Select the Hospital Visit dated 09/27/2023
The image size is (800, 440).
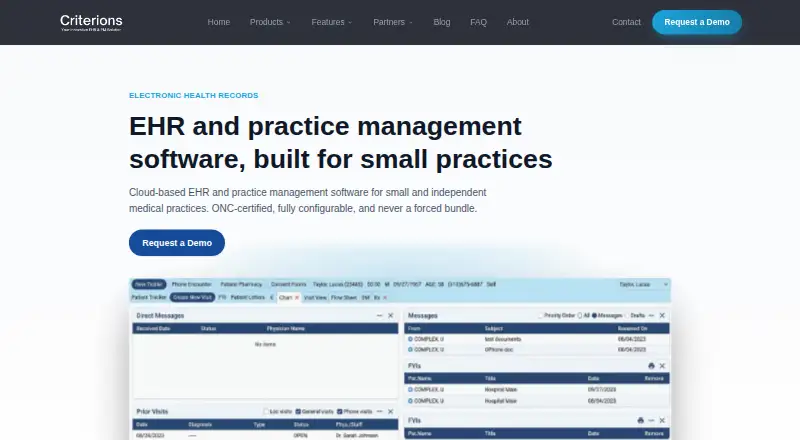click(x=537, y=389)
